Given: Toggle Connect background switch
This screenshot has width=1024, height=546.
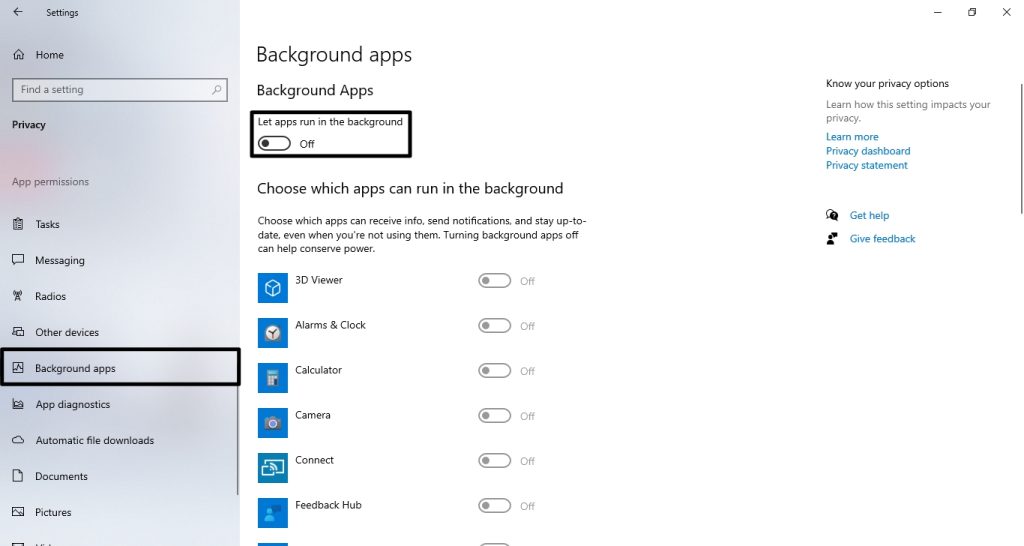Looking at the screenshot, I should [494, 461].
